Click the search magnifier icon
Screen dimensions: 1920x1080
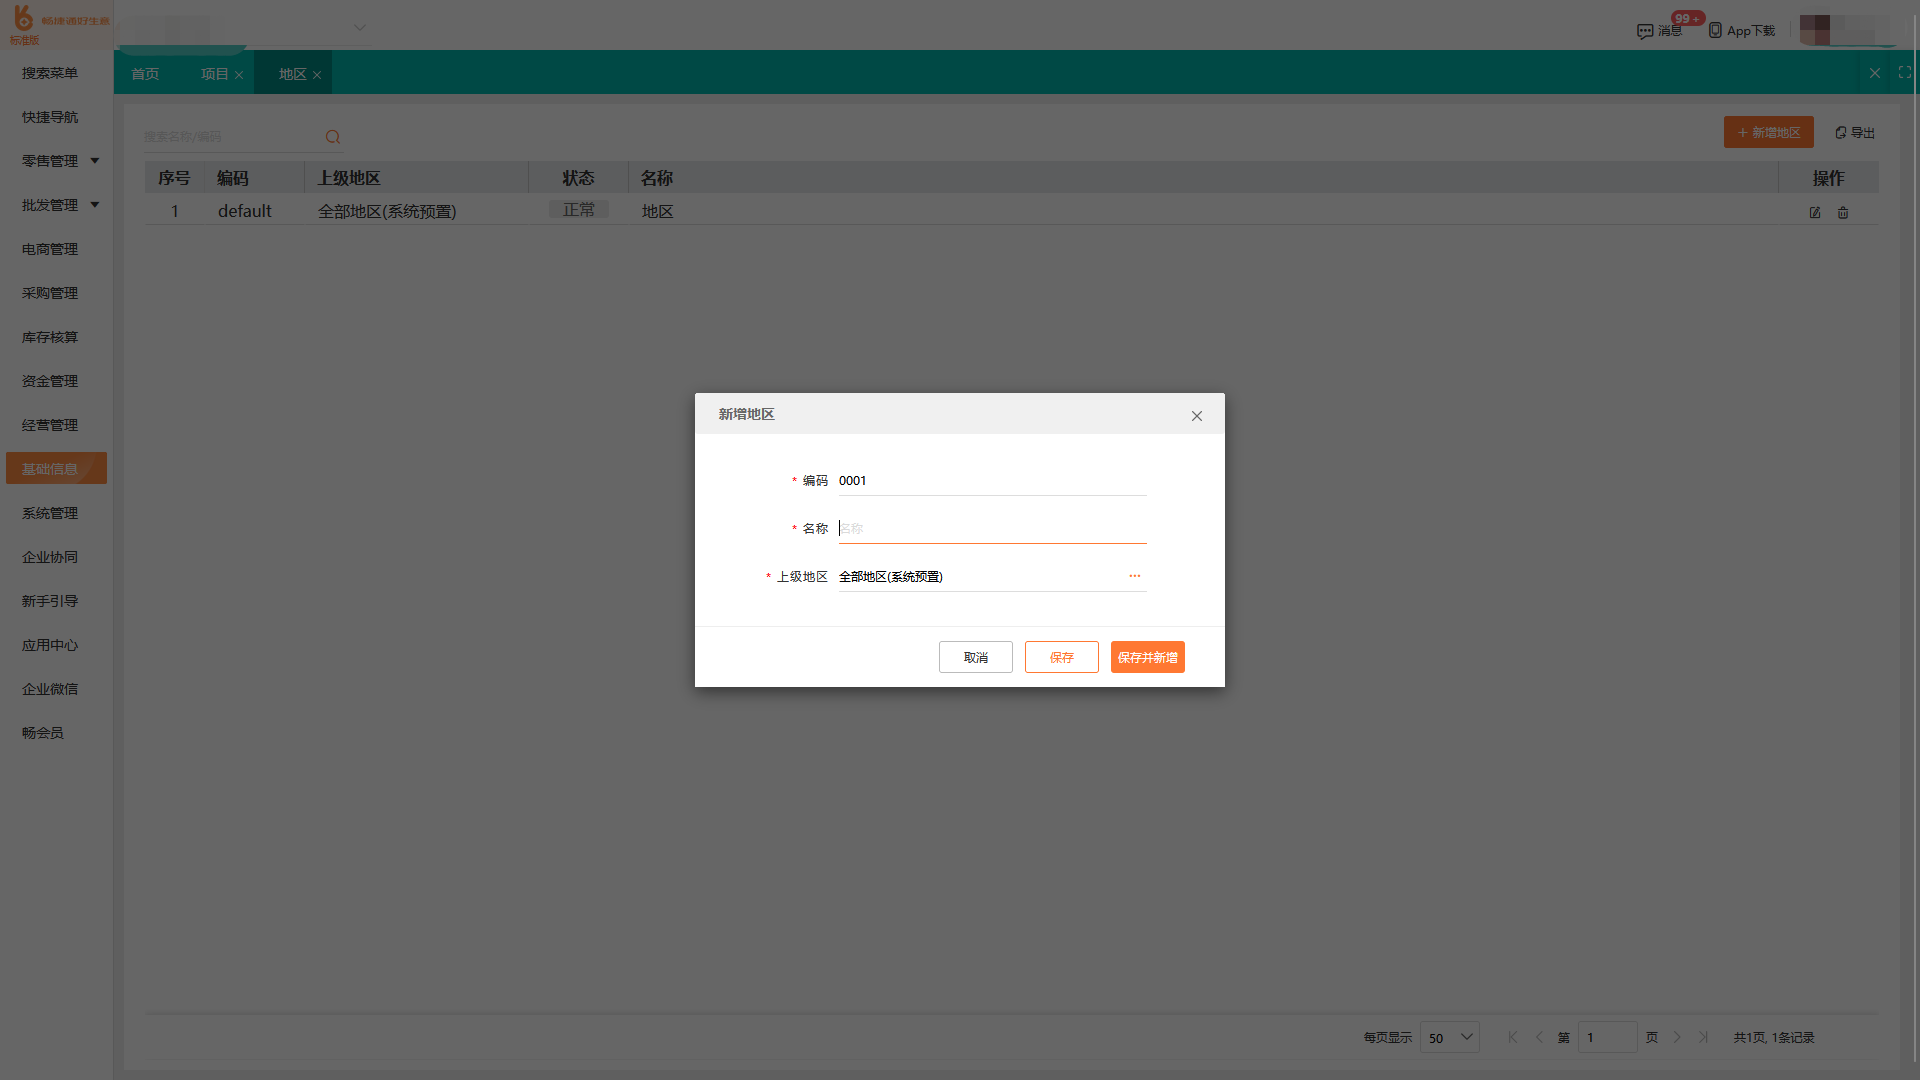[x=332, y=136]
